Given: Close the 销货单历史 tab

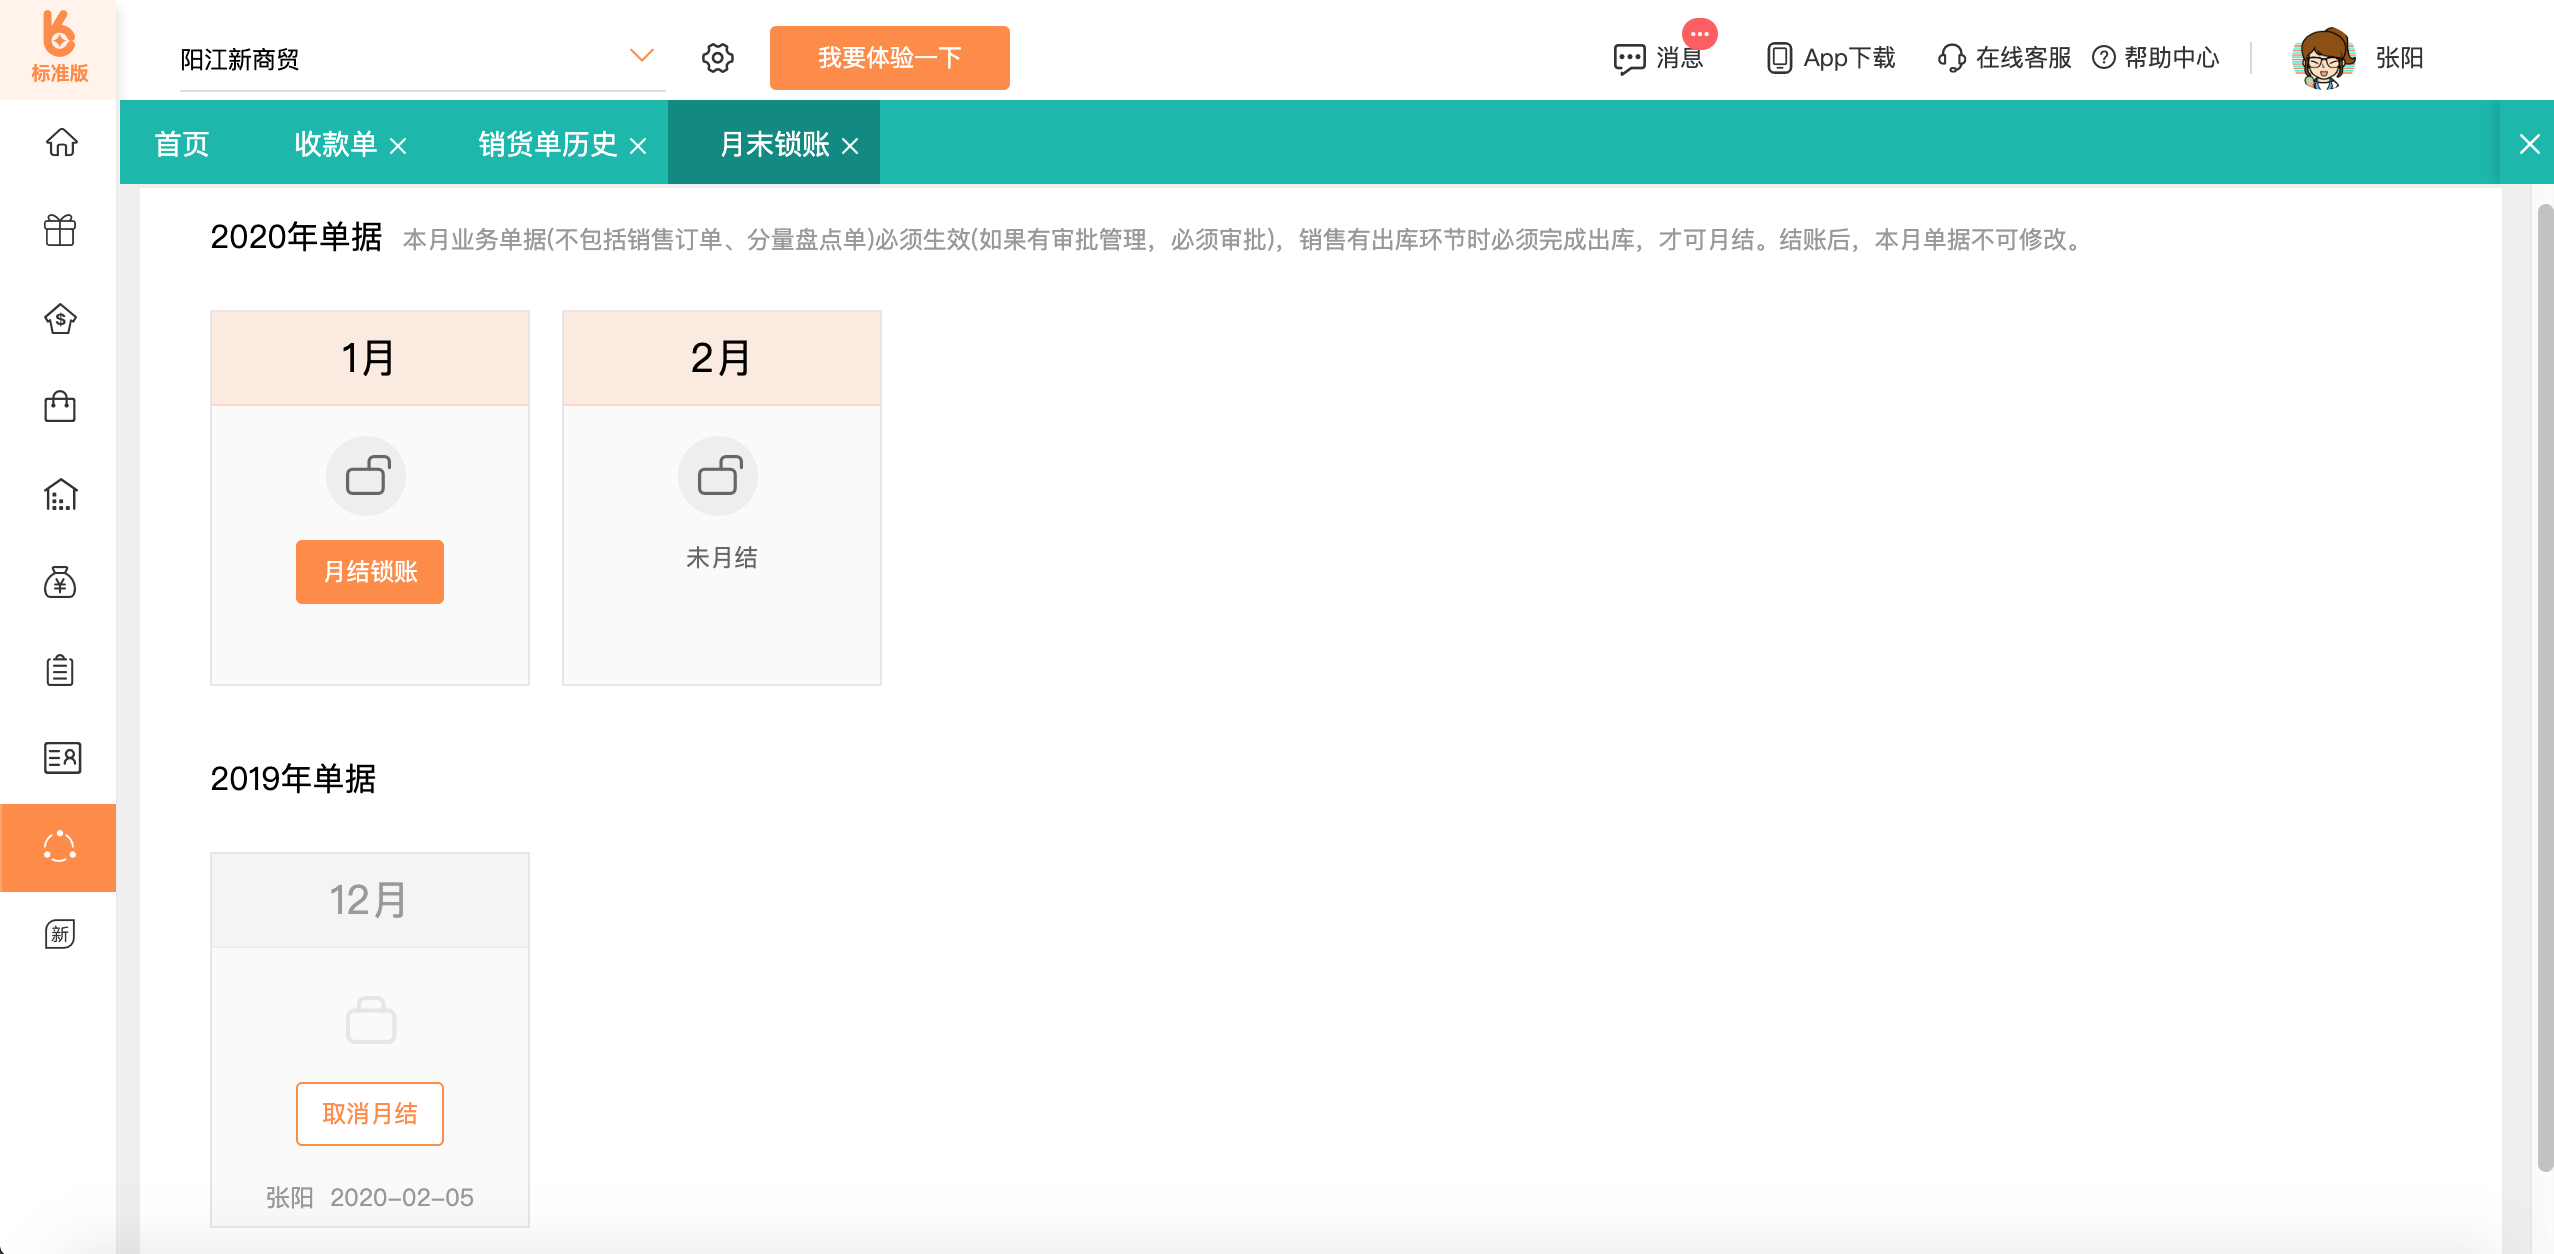Looking at the screenshot, I should tap(640, 145).
